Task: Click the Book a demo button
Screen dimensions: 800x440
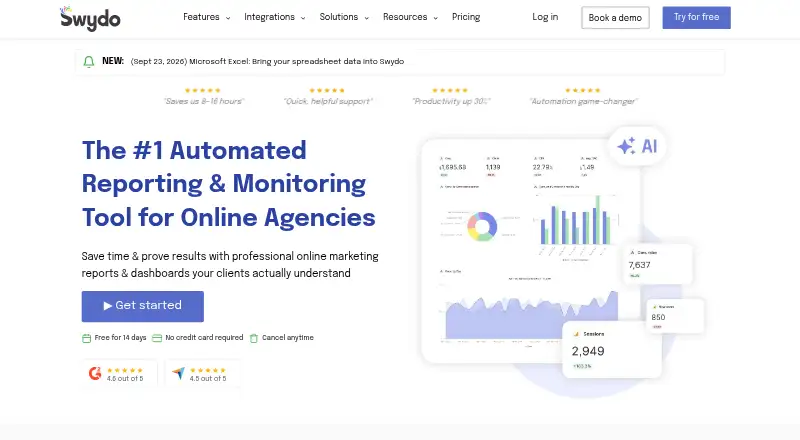Action: pyautogui.click(x=615, y=18)
